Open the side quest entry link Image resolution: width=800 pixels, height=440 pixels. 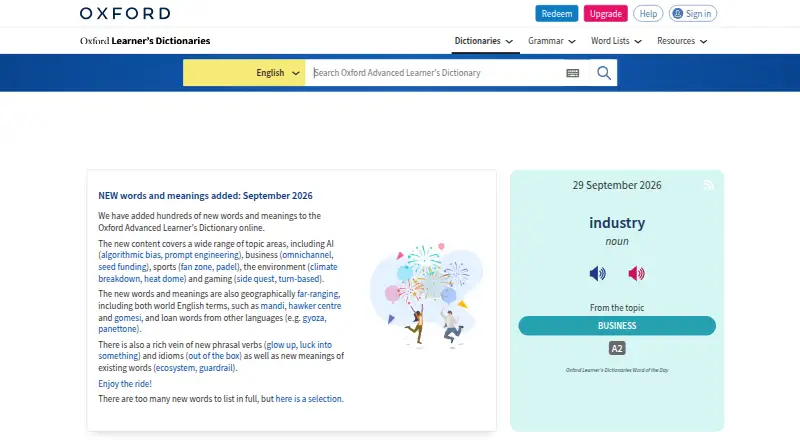coord(255,279)
